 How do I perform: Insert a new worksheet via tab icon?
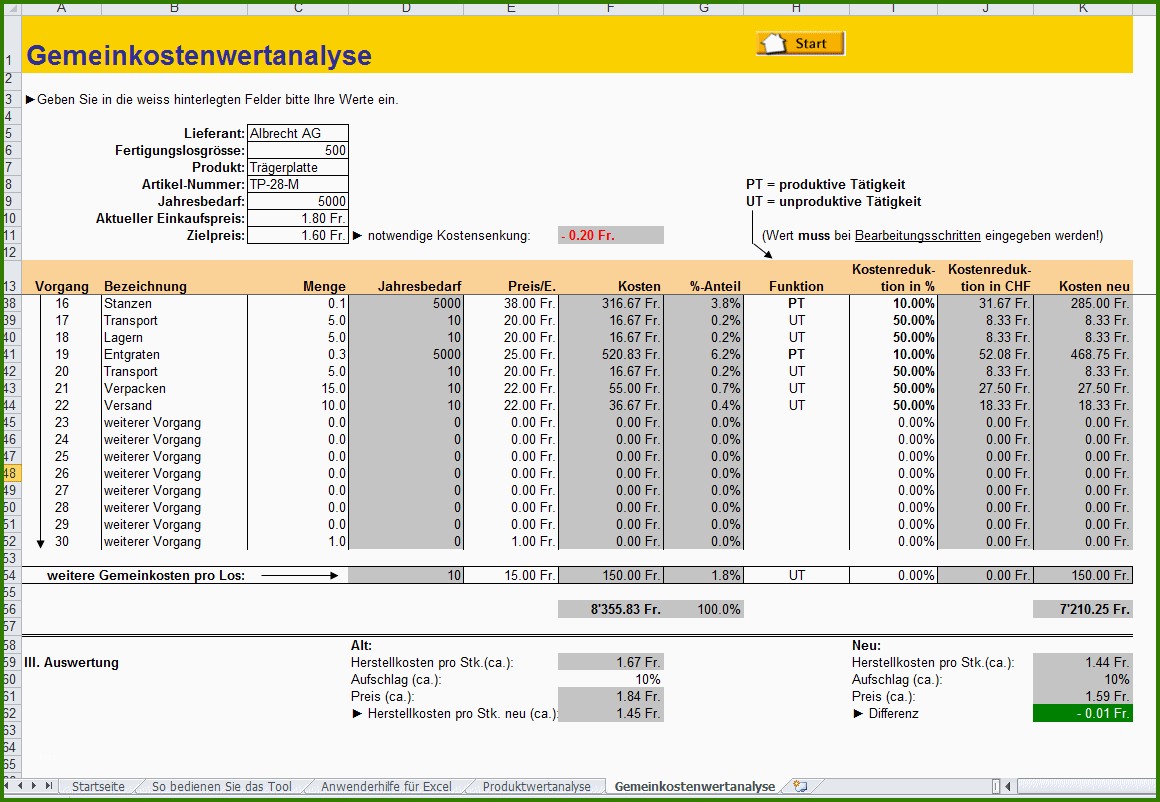coord(799,786)
